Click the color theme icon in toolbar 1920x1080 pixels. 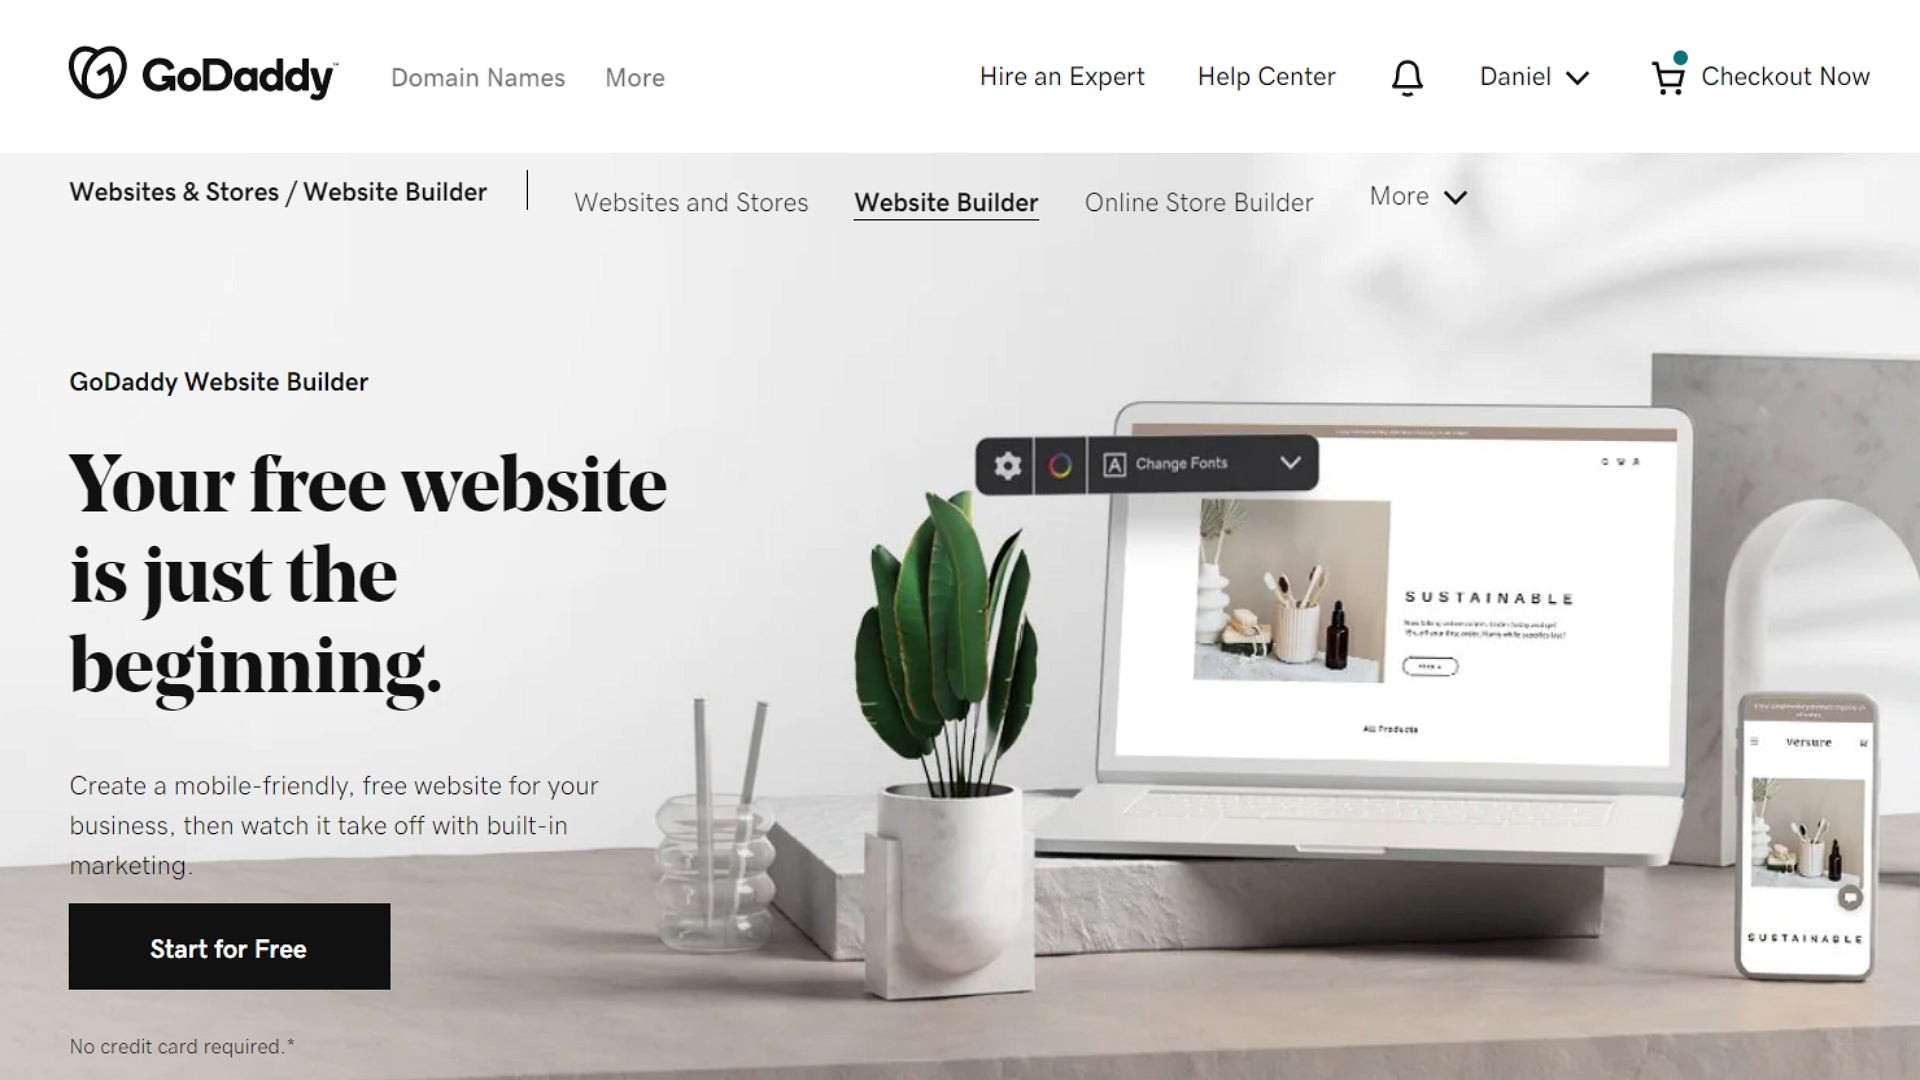pyautogui.click(x=1060, y=463)
